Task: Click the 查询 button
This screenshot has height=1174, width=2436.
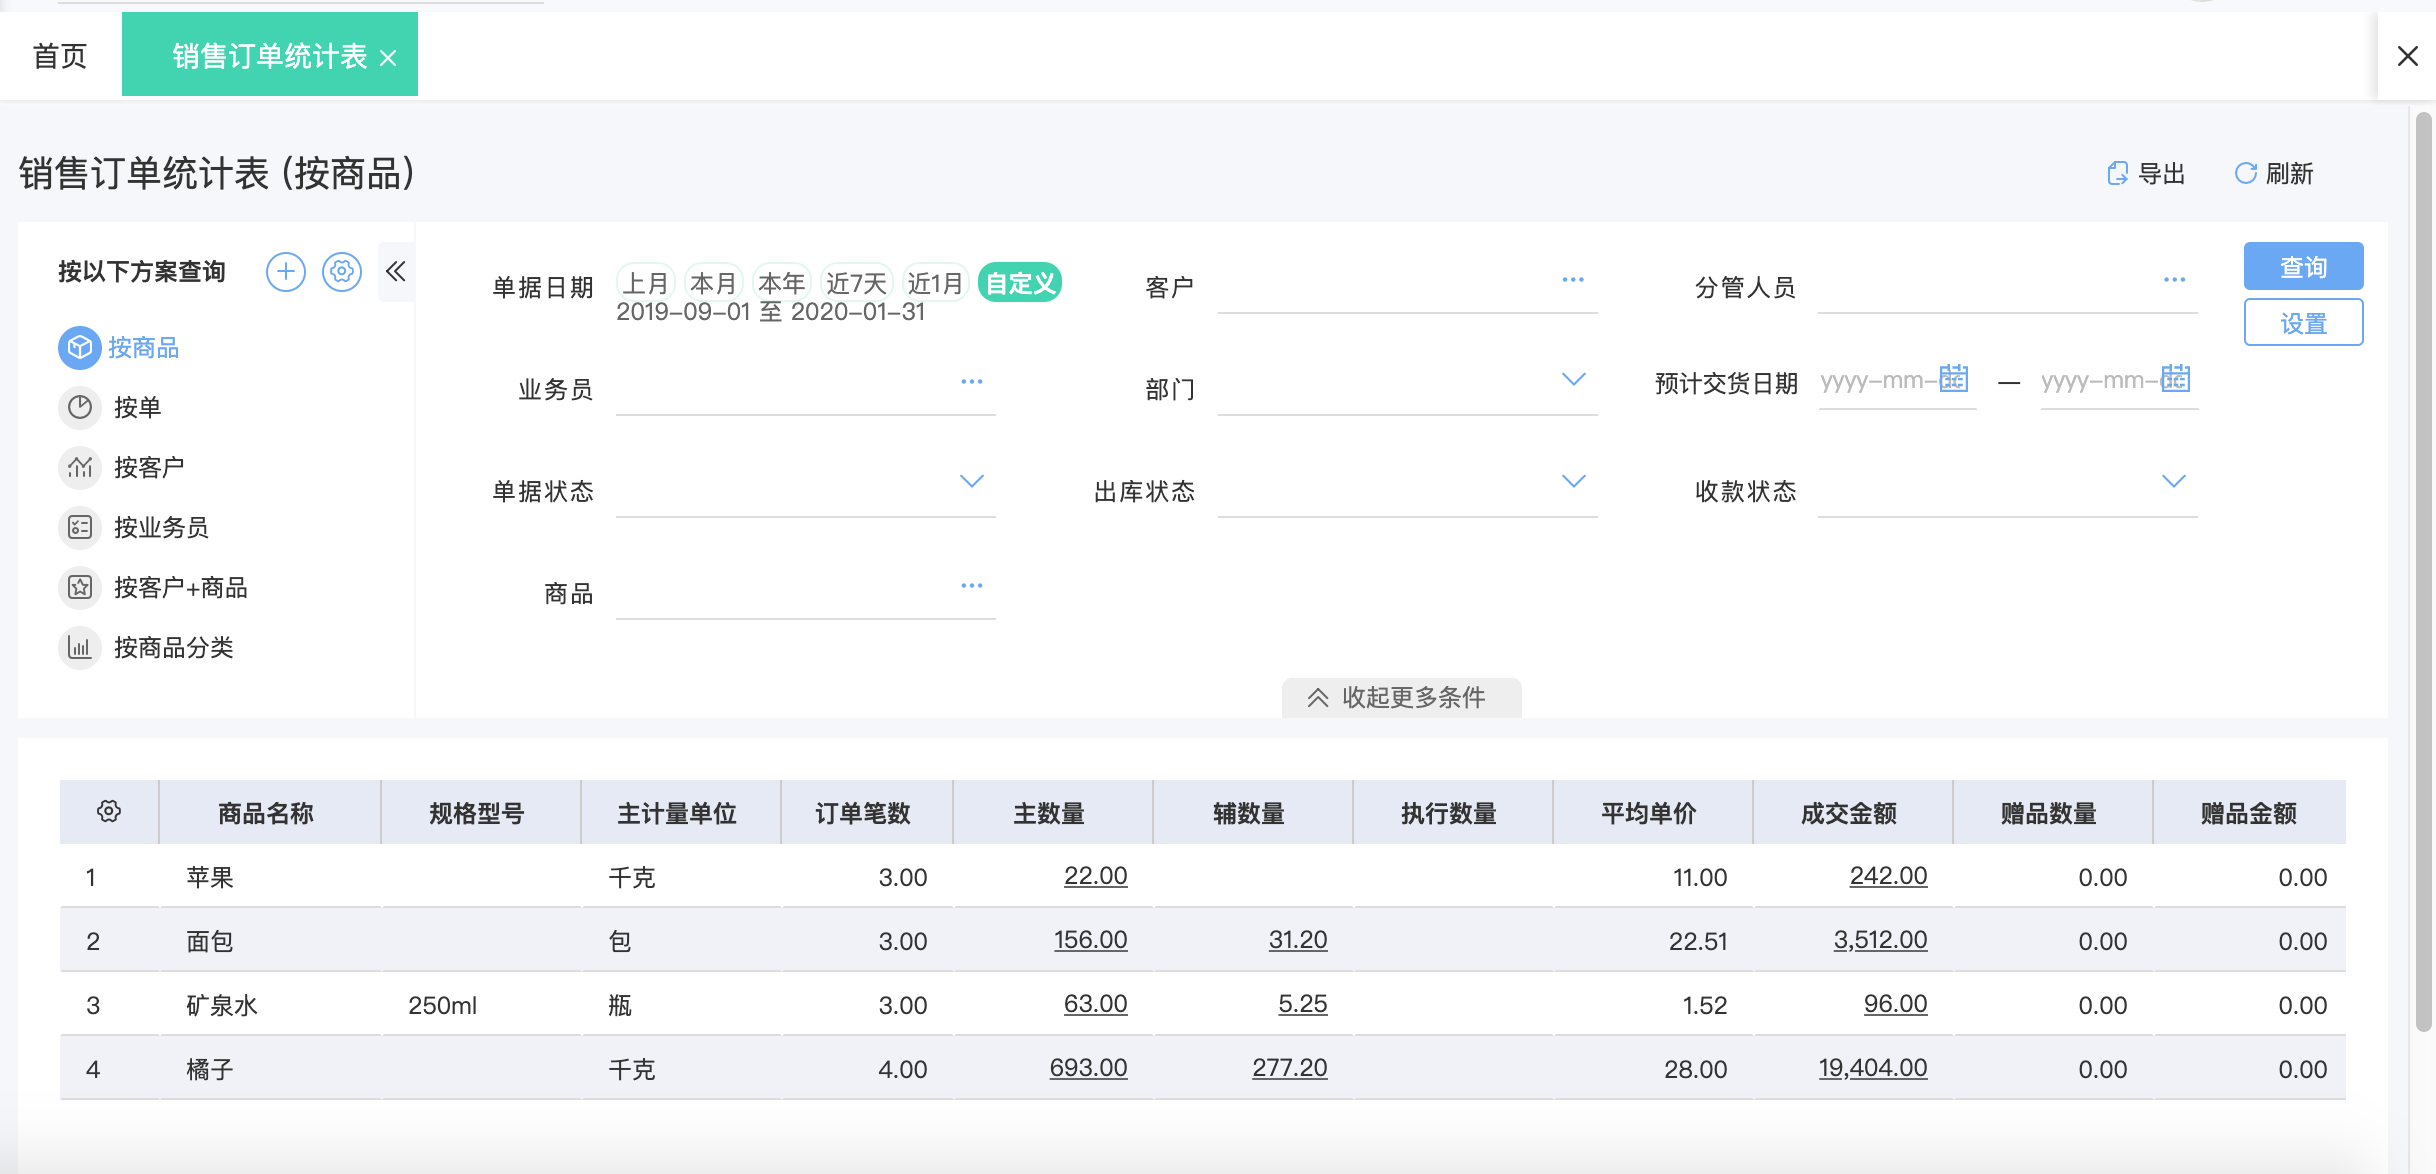Action: [2306, 267]
